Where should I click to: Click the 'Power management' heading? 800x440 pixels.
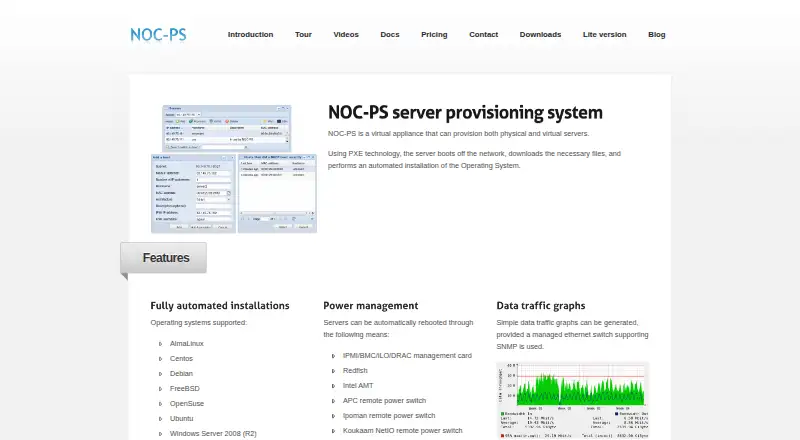coord(370,306)
